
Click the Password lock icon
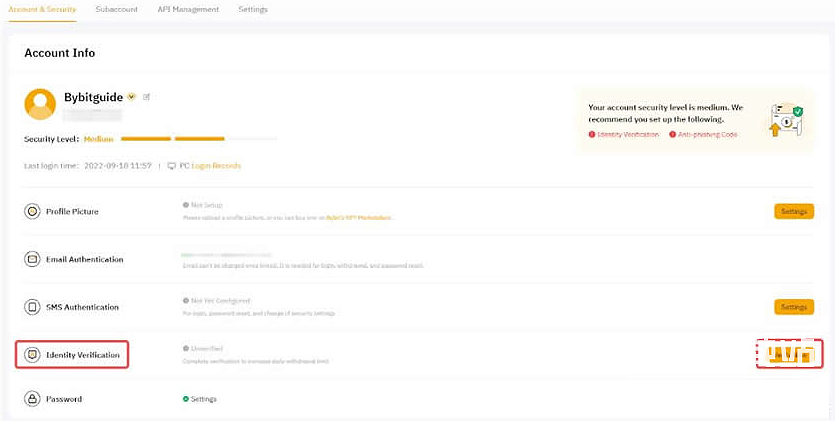click(x=32, y=399)
